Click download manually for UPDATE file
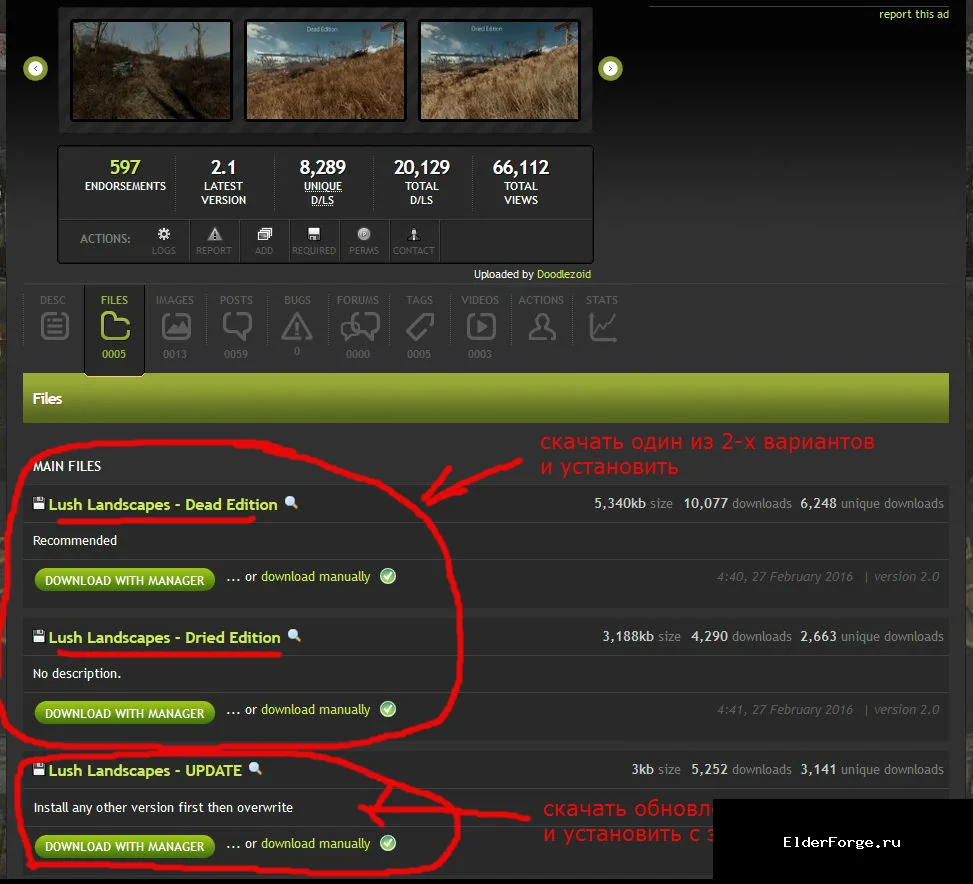 click(315, 844)
